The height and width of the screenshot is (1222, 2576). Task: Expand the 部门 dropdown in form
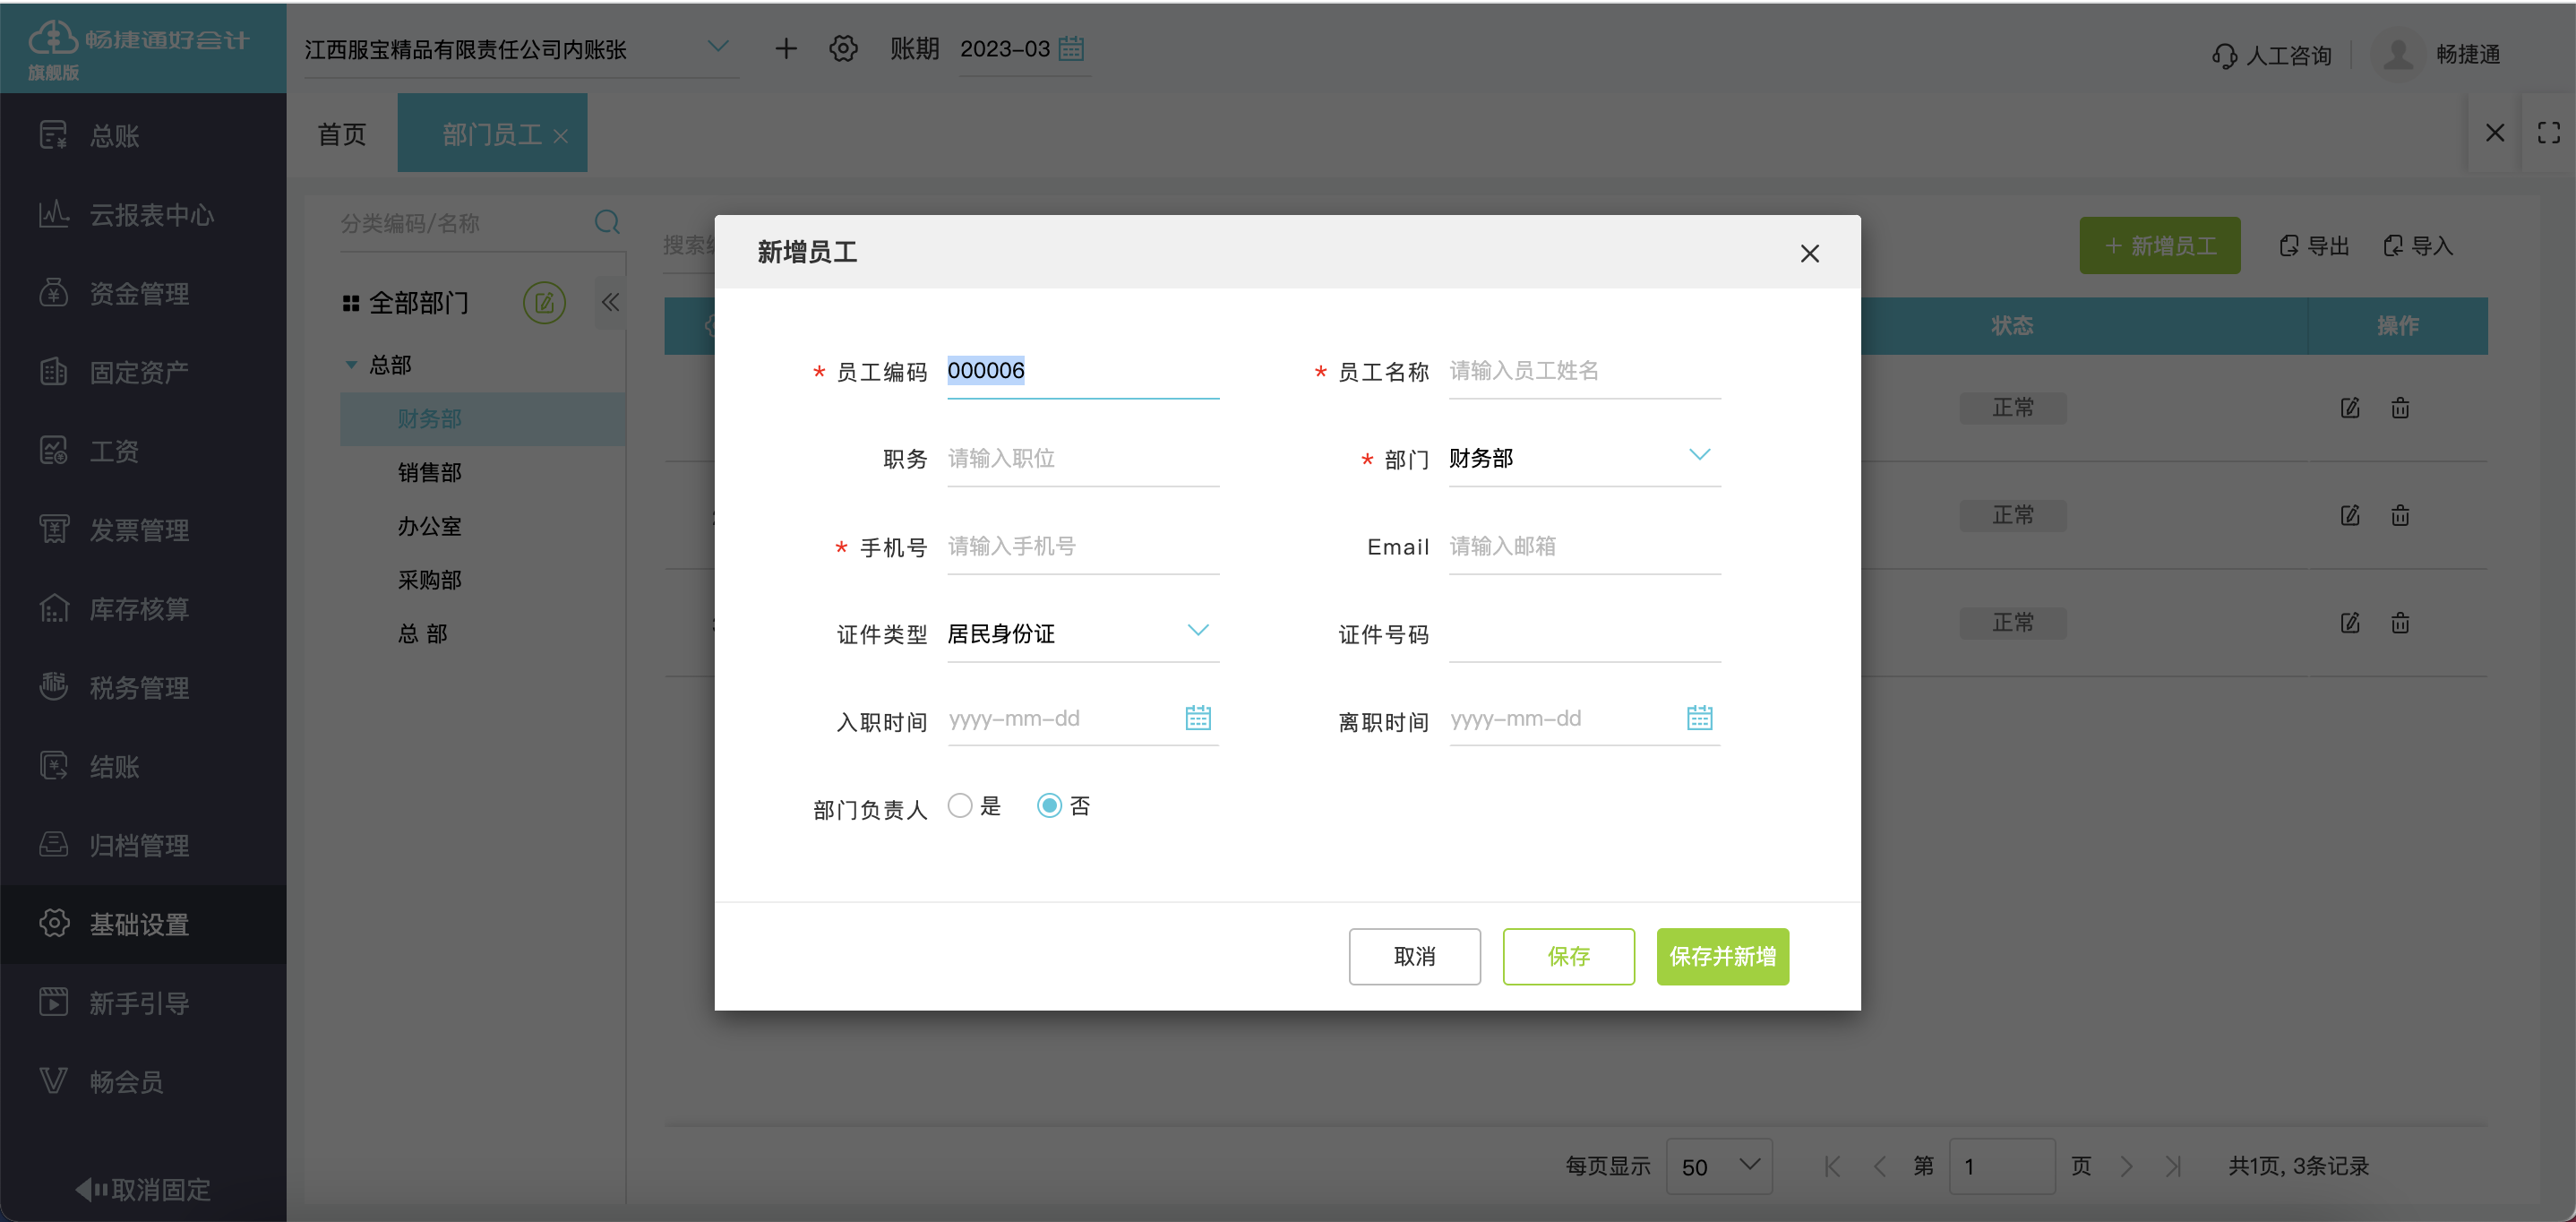coord(1702,459)
